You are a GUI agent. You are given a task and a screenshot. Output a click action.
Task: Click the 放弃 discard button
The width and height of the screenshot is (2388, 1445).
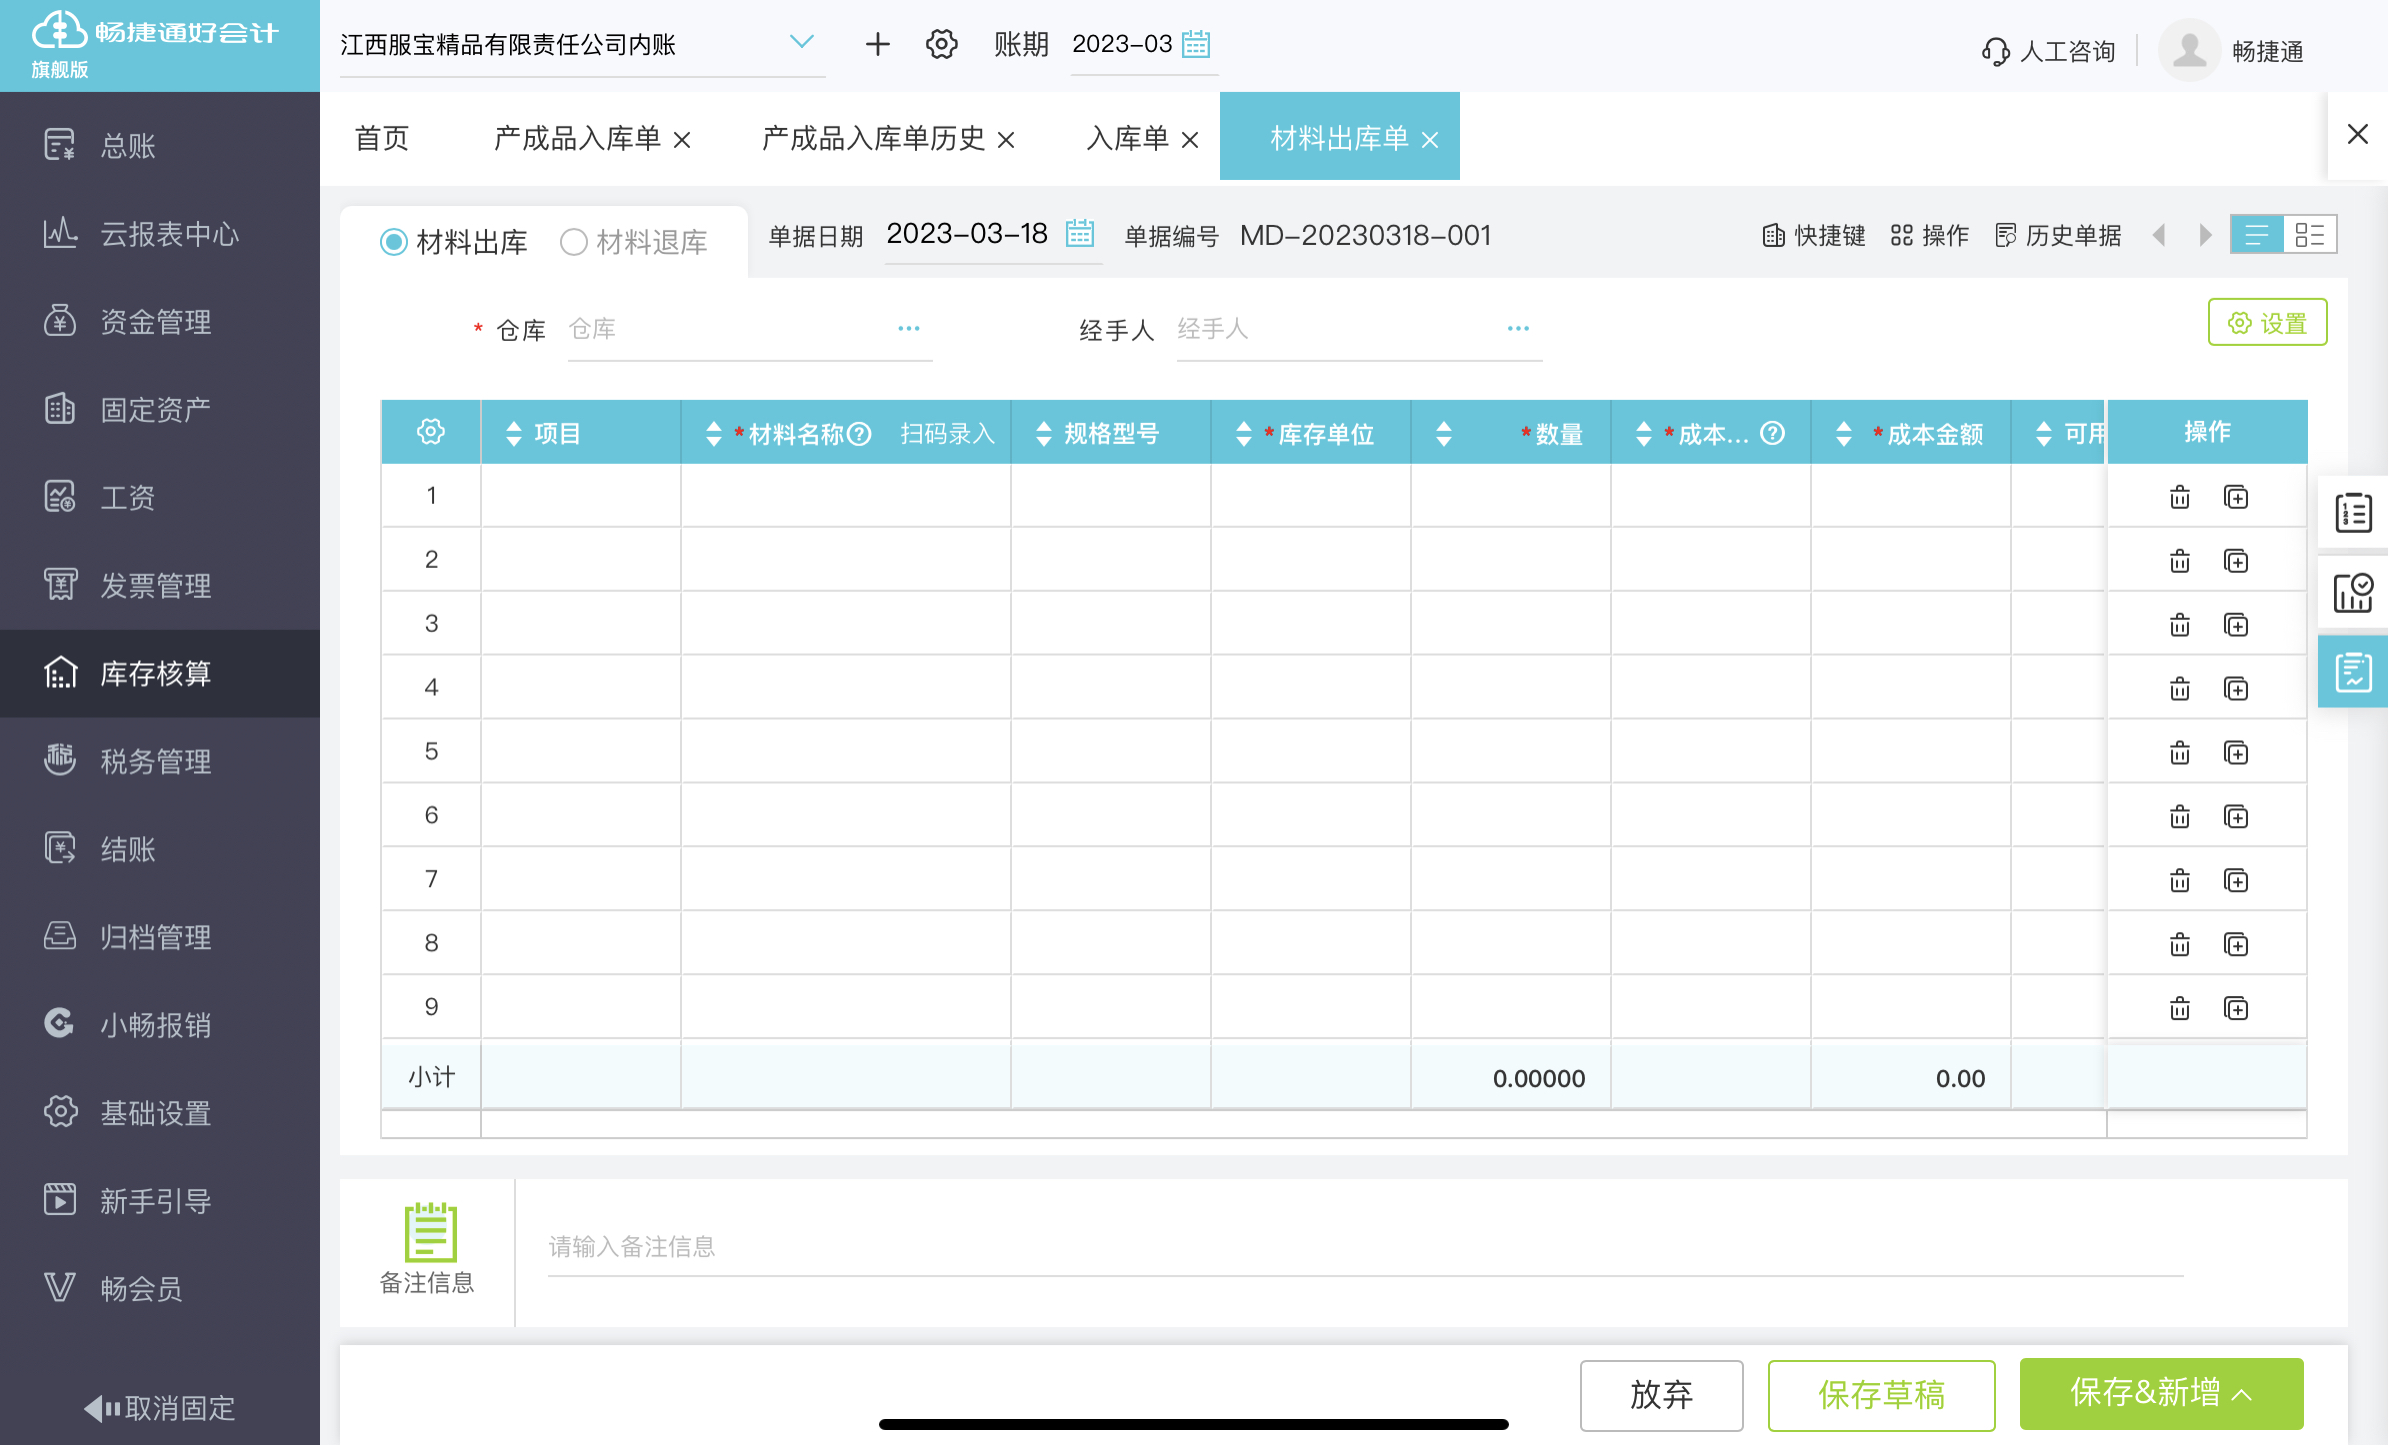click(1661, 1394)
